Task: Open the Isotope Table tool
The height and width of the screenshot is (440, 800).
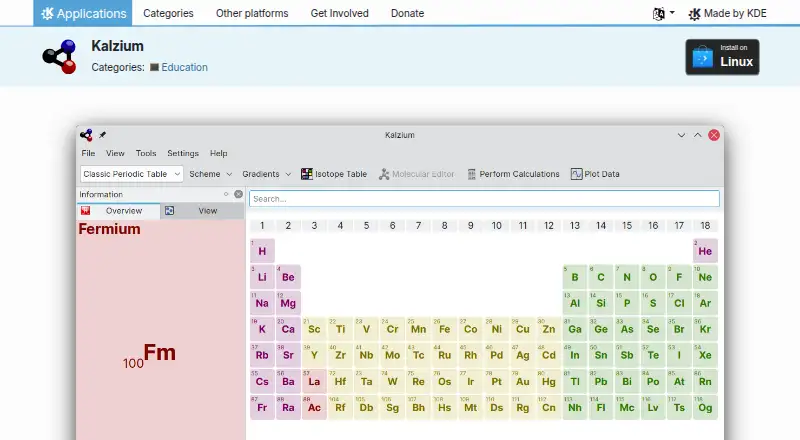Action: click(334, 174)
